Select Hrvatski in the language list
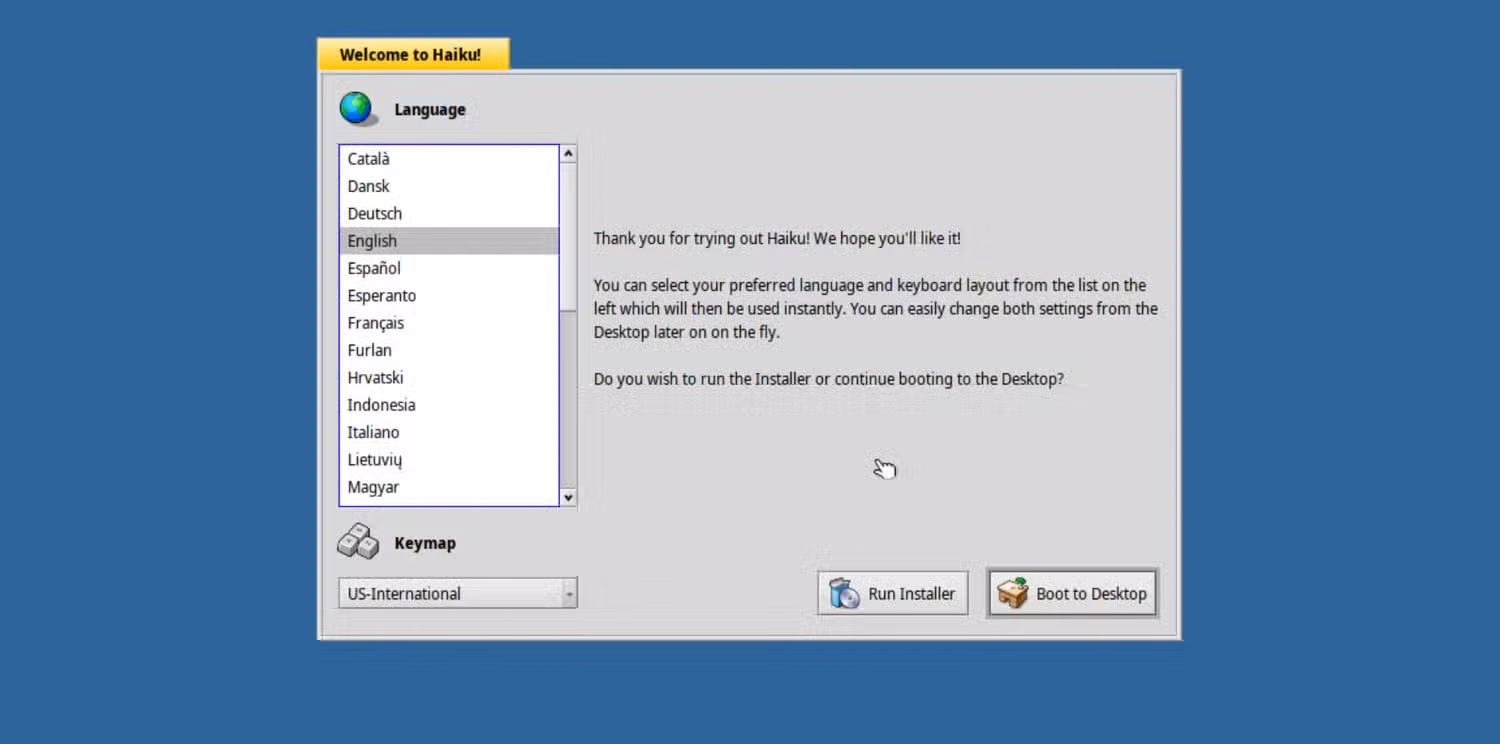Viewport: 1500px width, 744px height. 449,377
